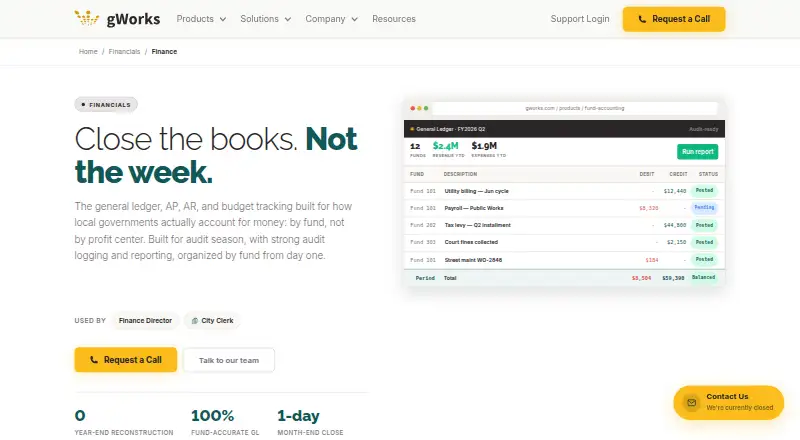
Task: Click the red dot in mock browser
Action: [413, 108]
